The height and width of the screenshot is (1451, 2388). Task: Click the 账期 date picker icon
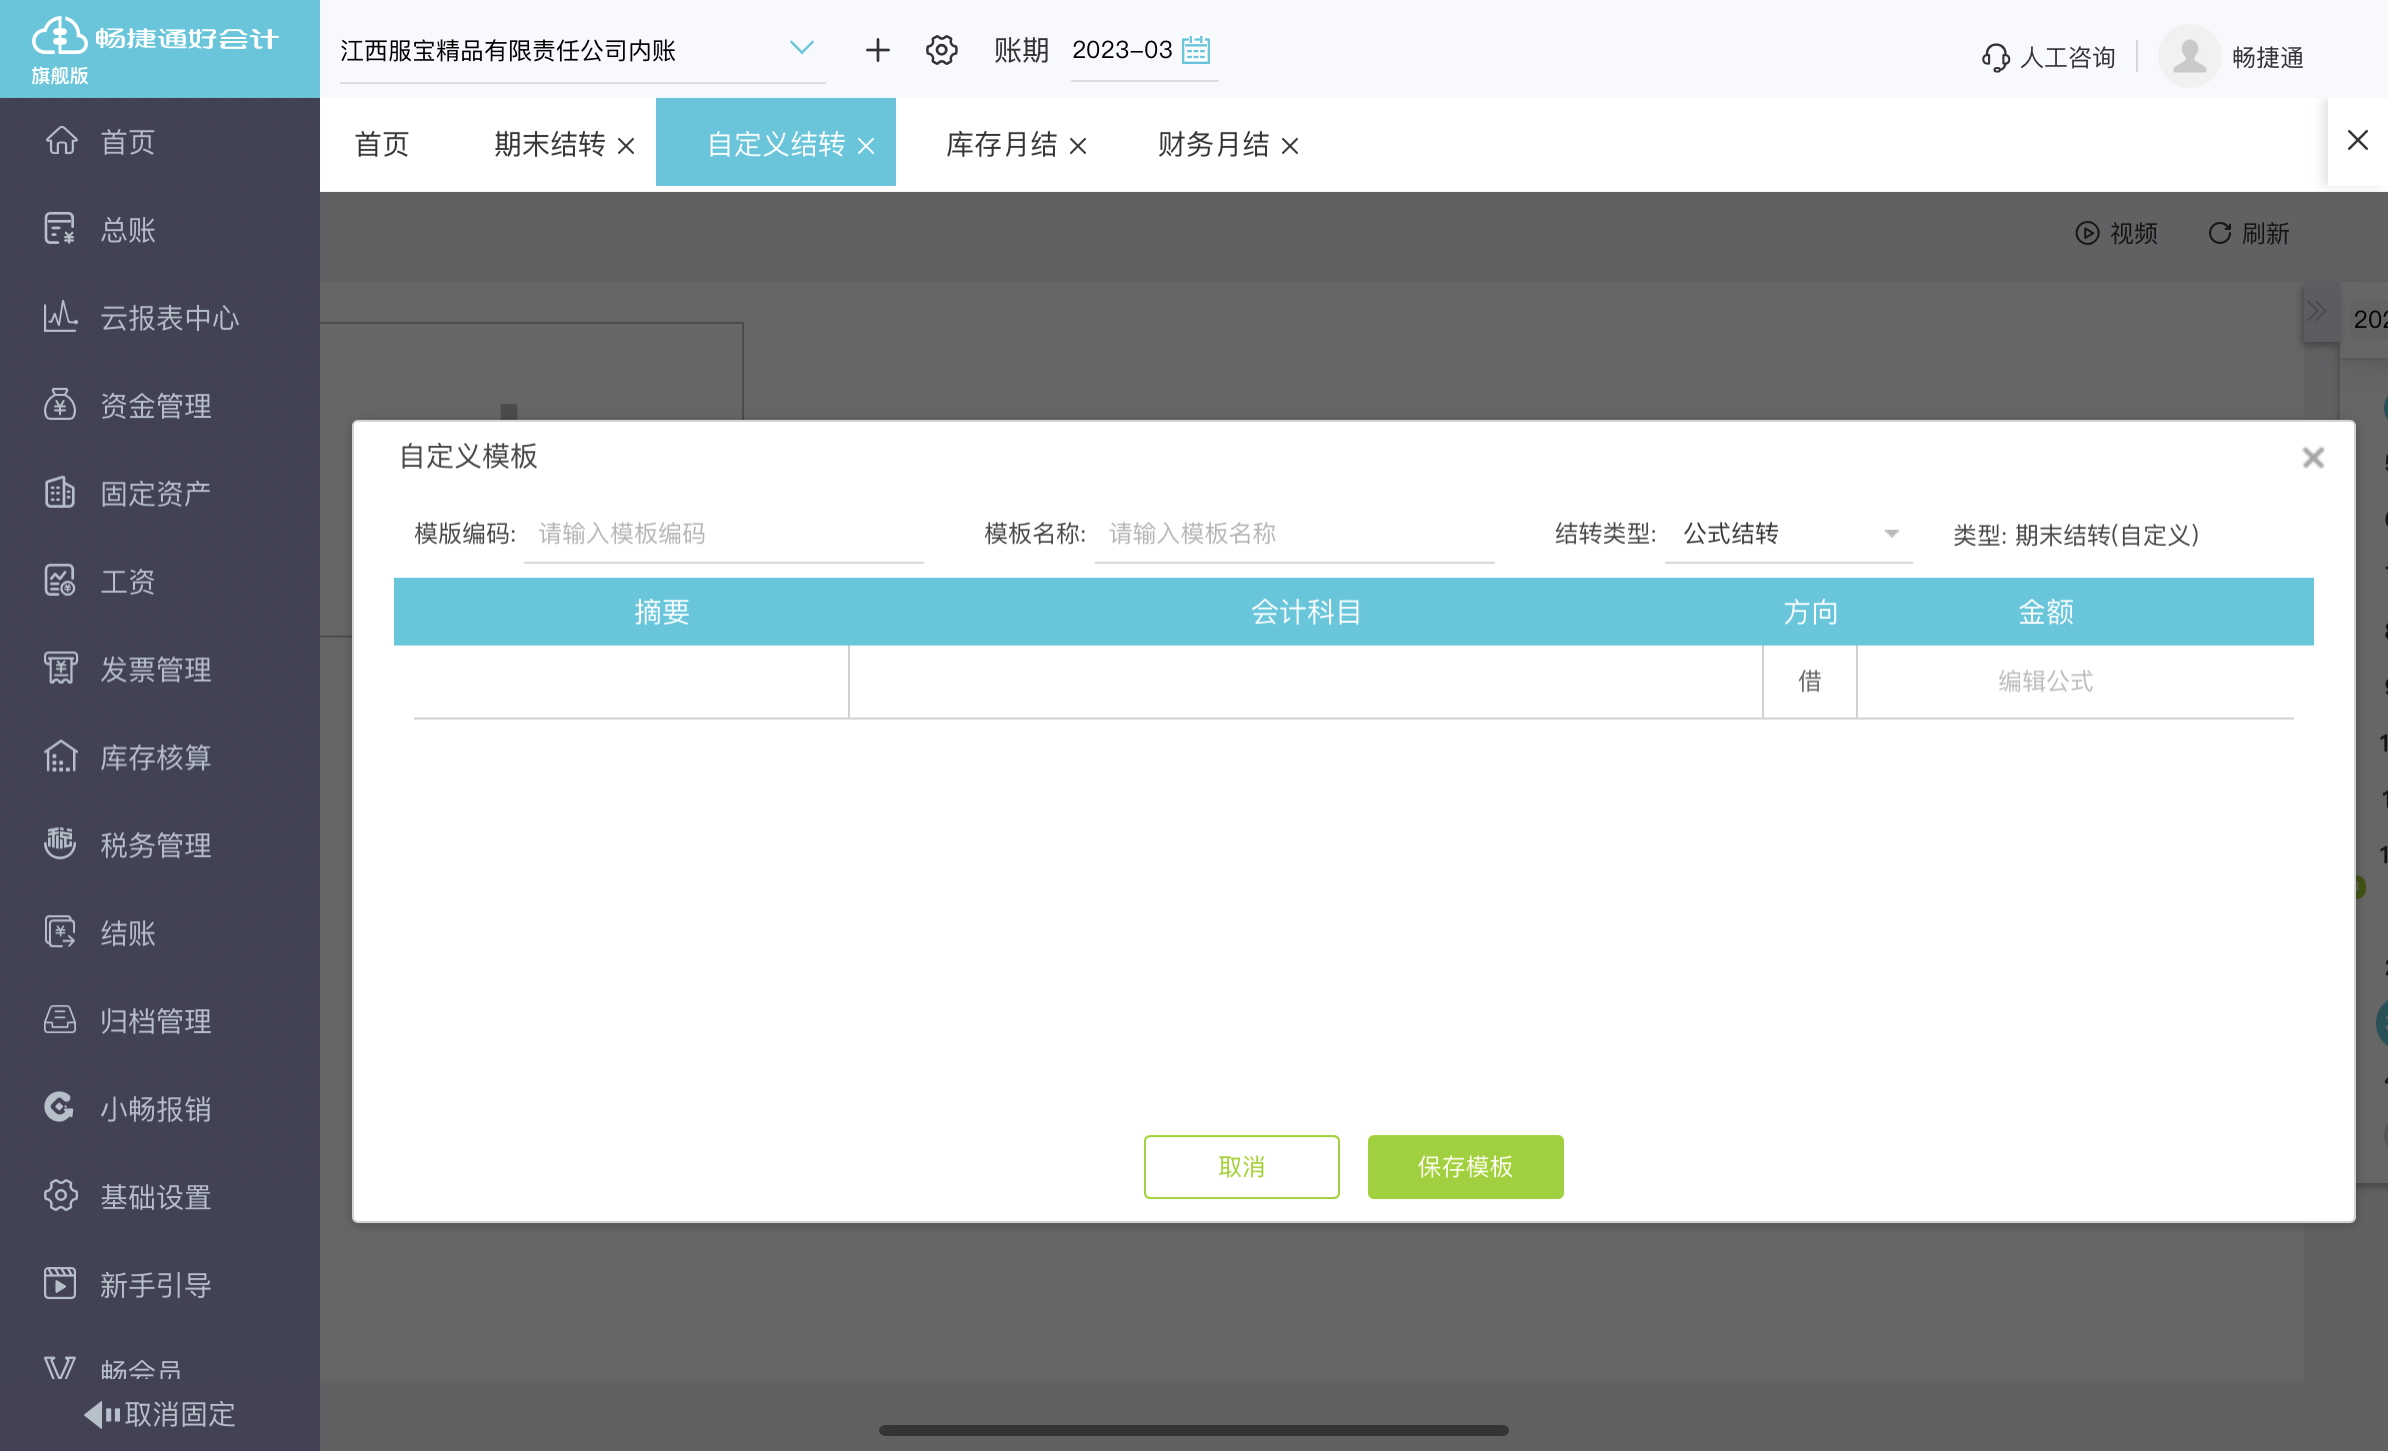point(1194,49)
